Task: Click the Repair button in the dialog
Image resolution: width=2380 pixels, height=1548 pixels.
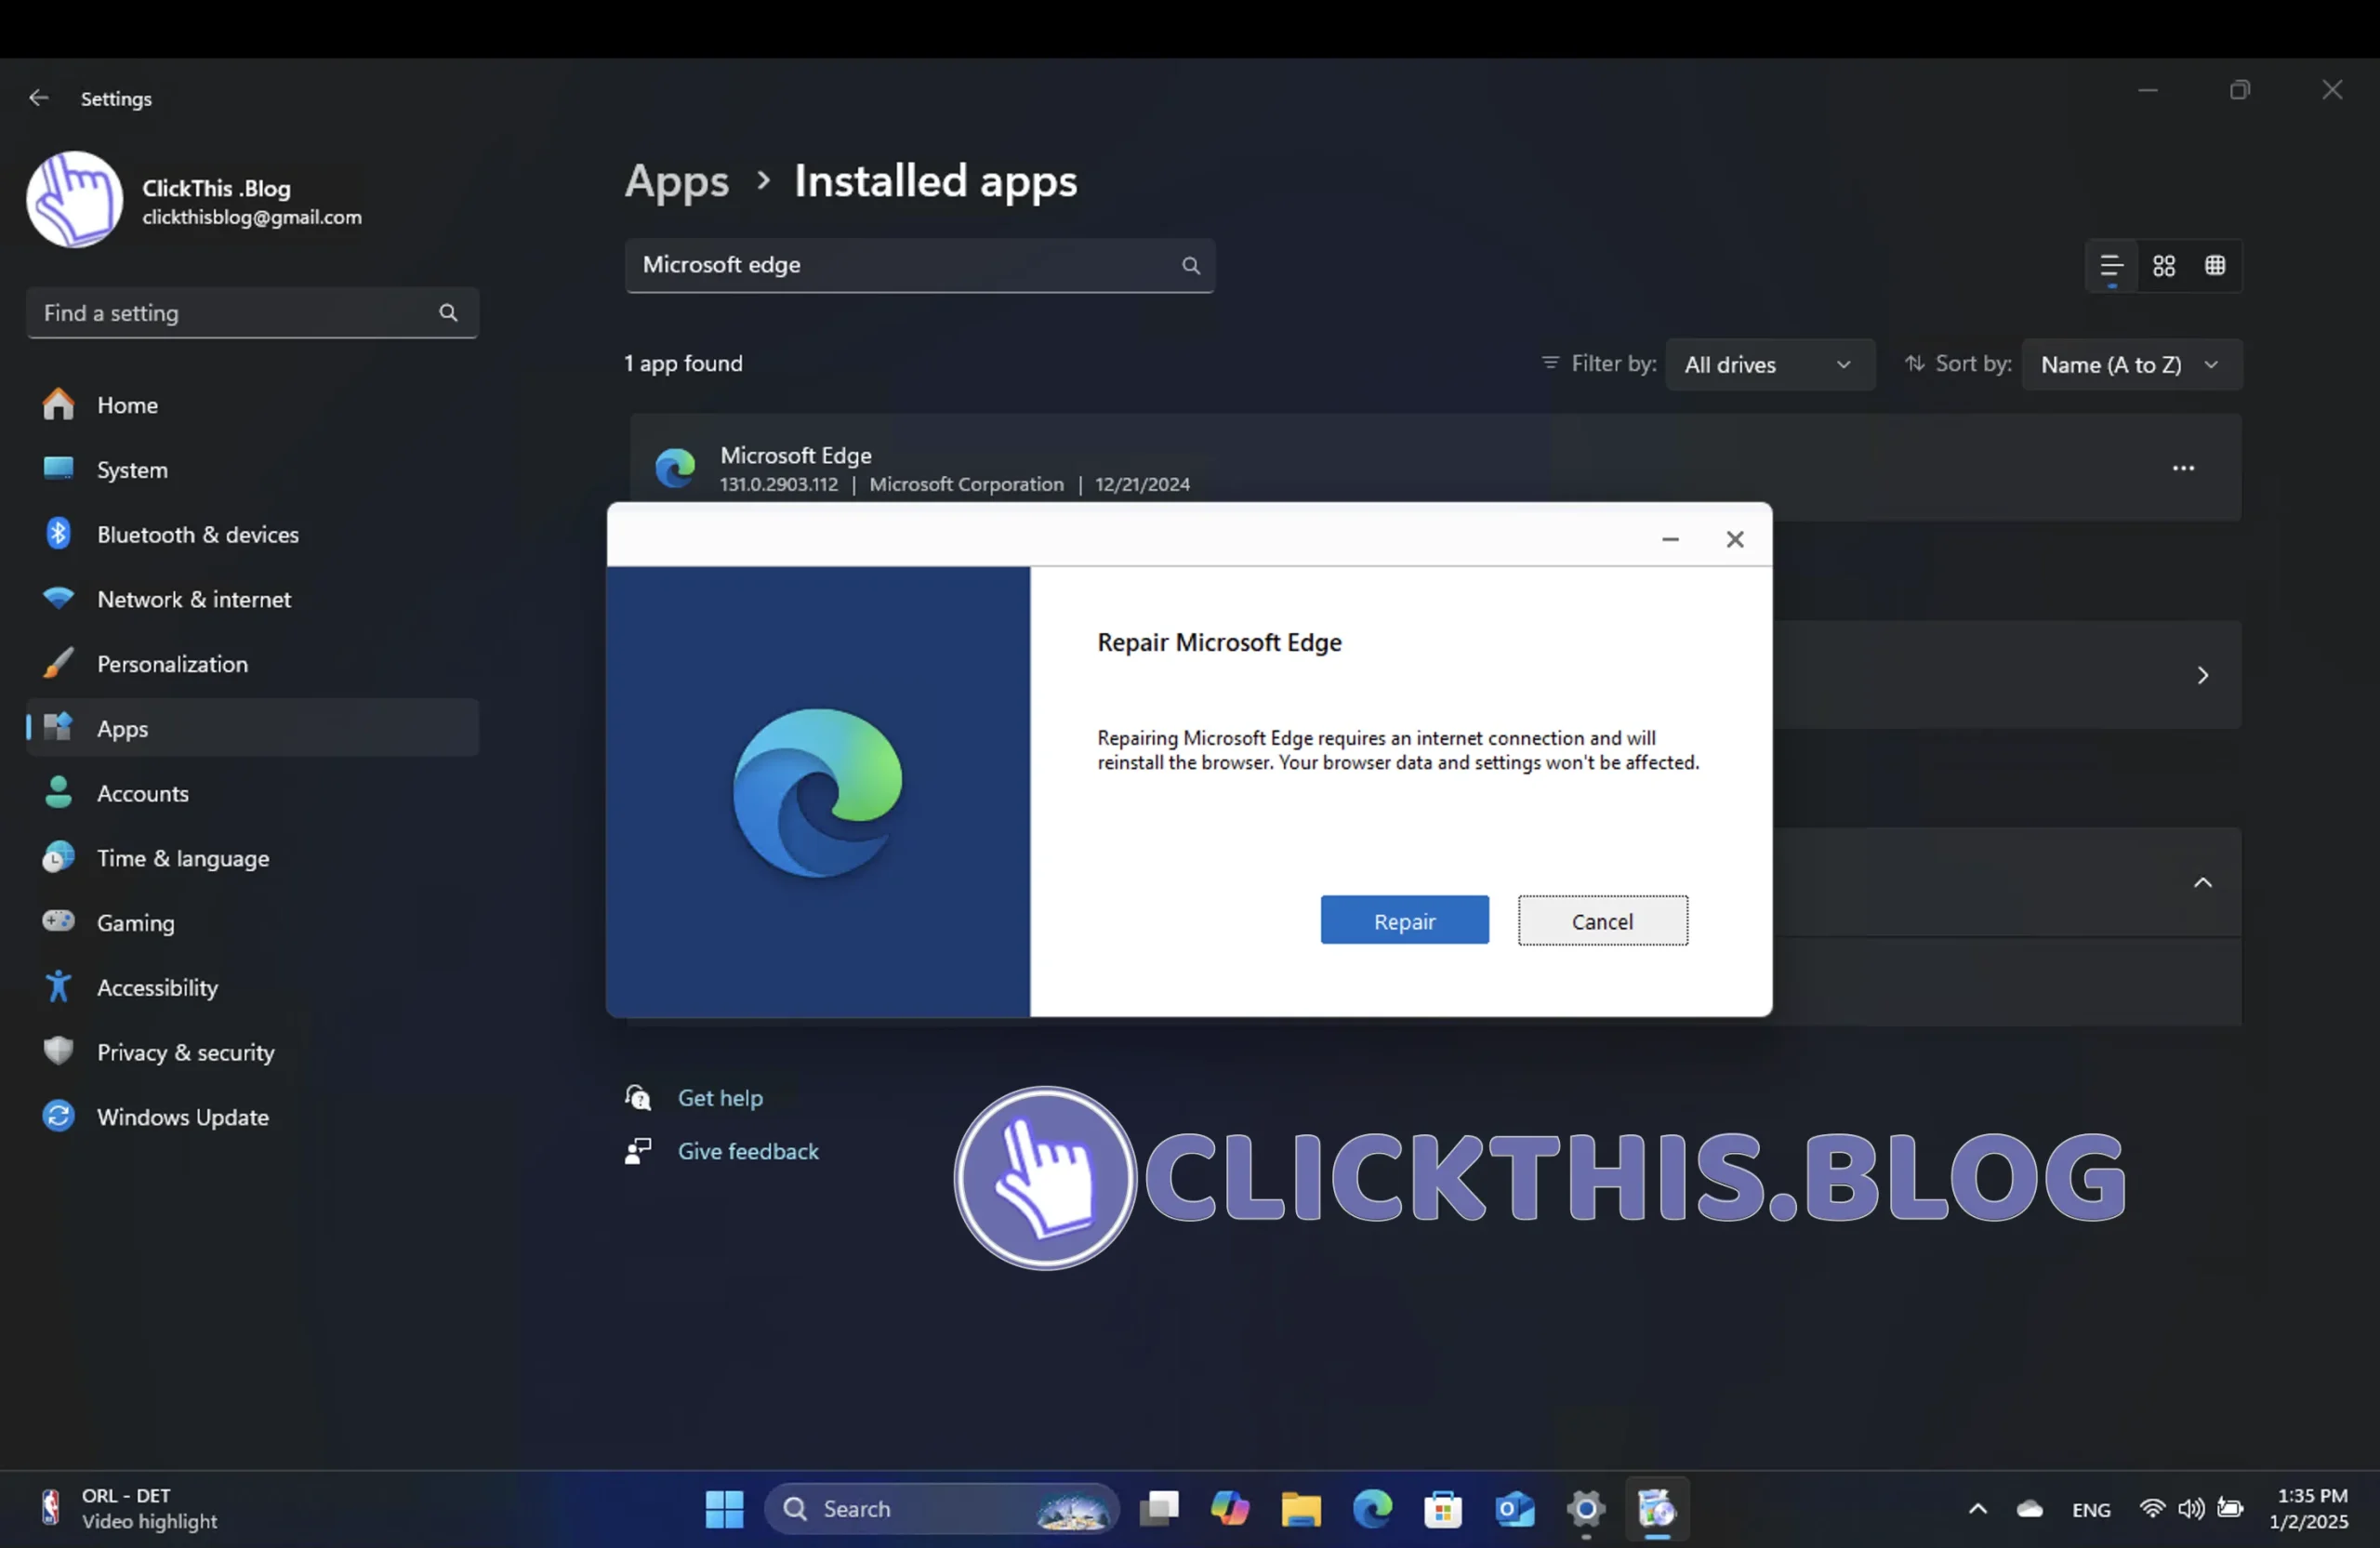Action: (1404, 920)
